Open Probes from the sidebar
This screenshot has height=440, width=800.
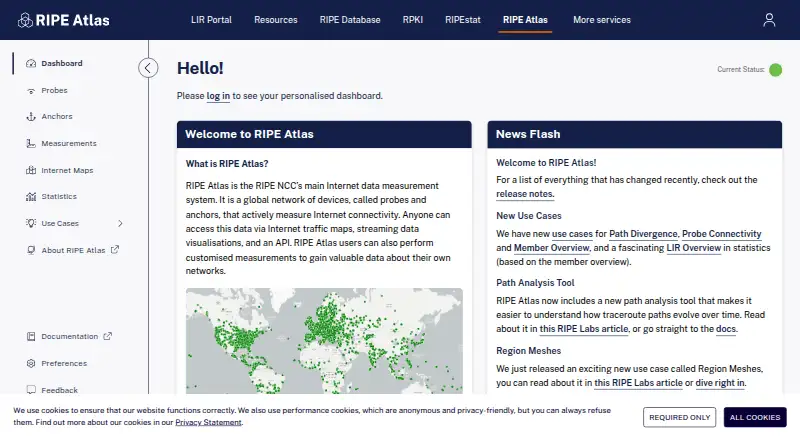click(x=54, y=90)
